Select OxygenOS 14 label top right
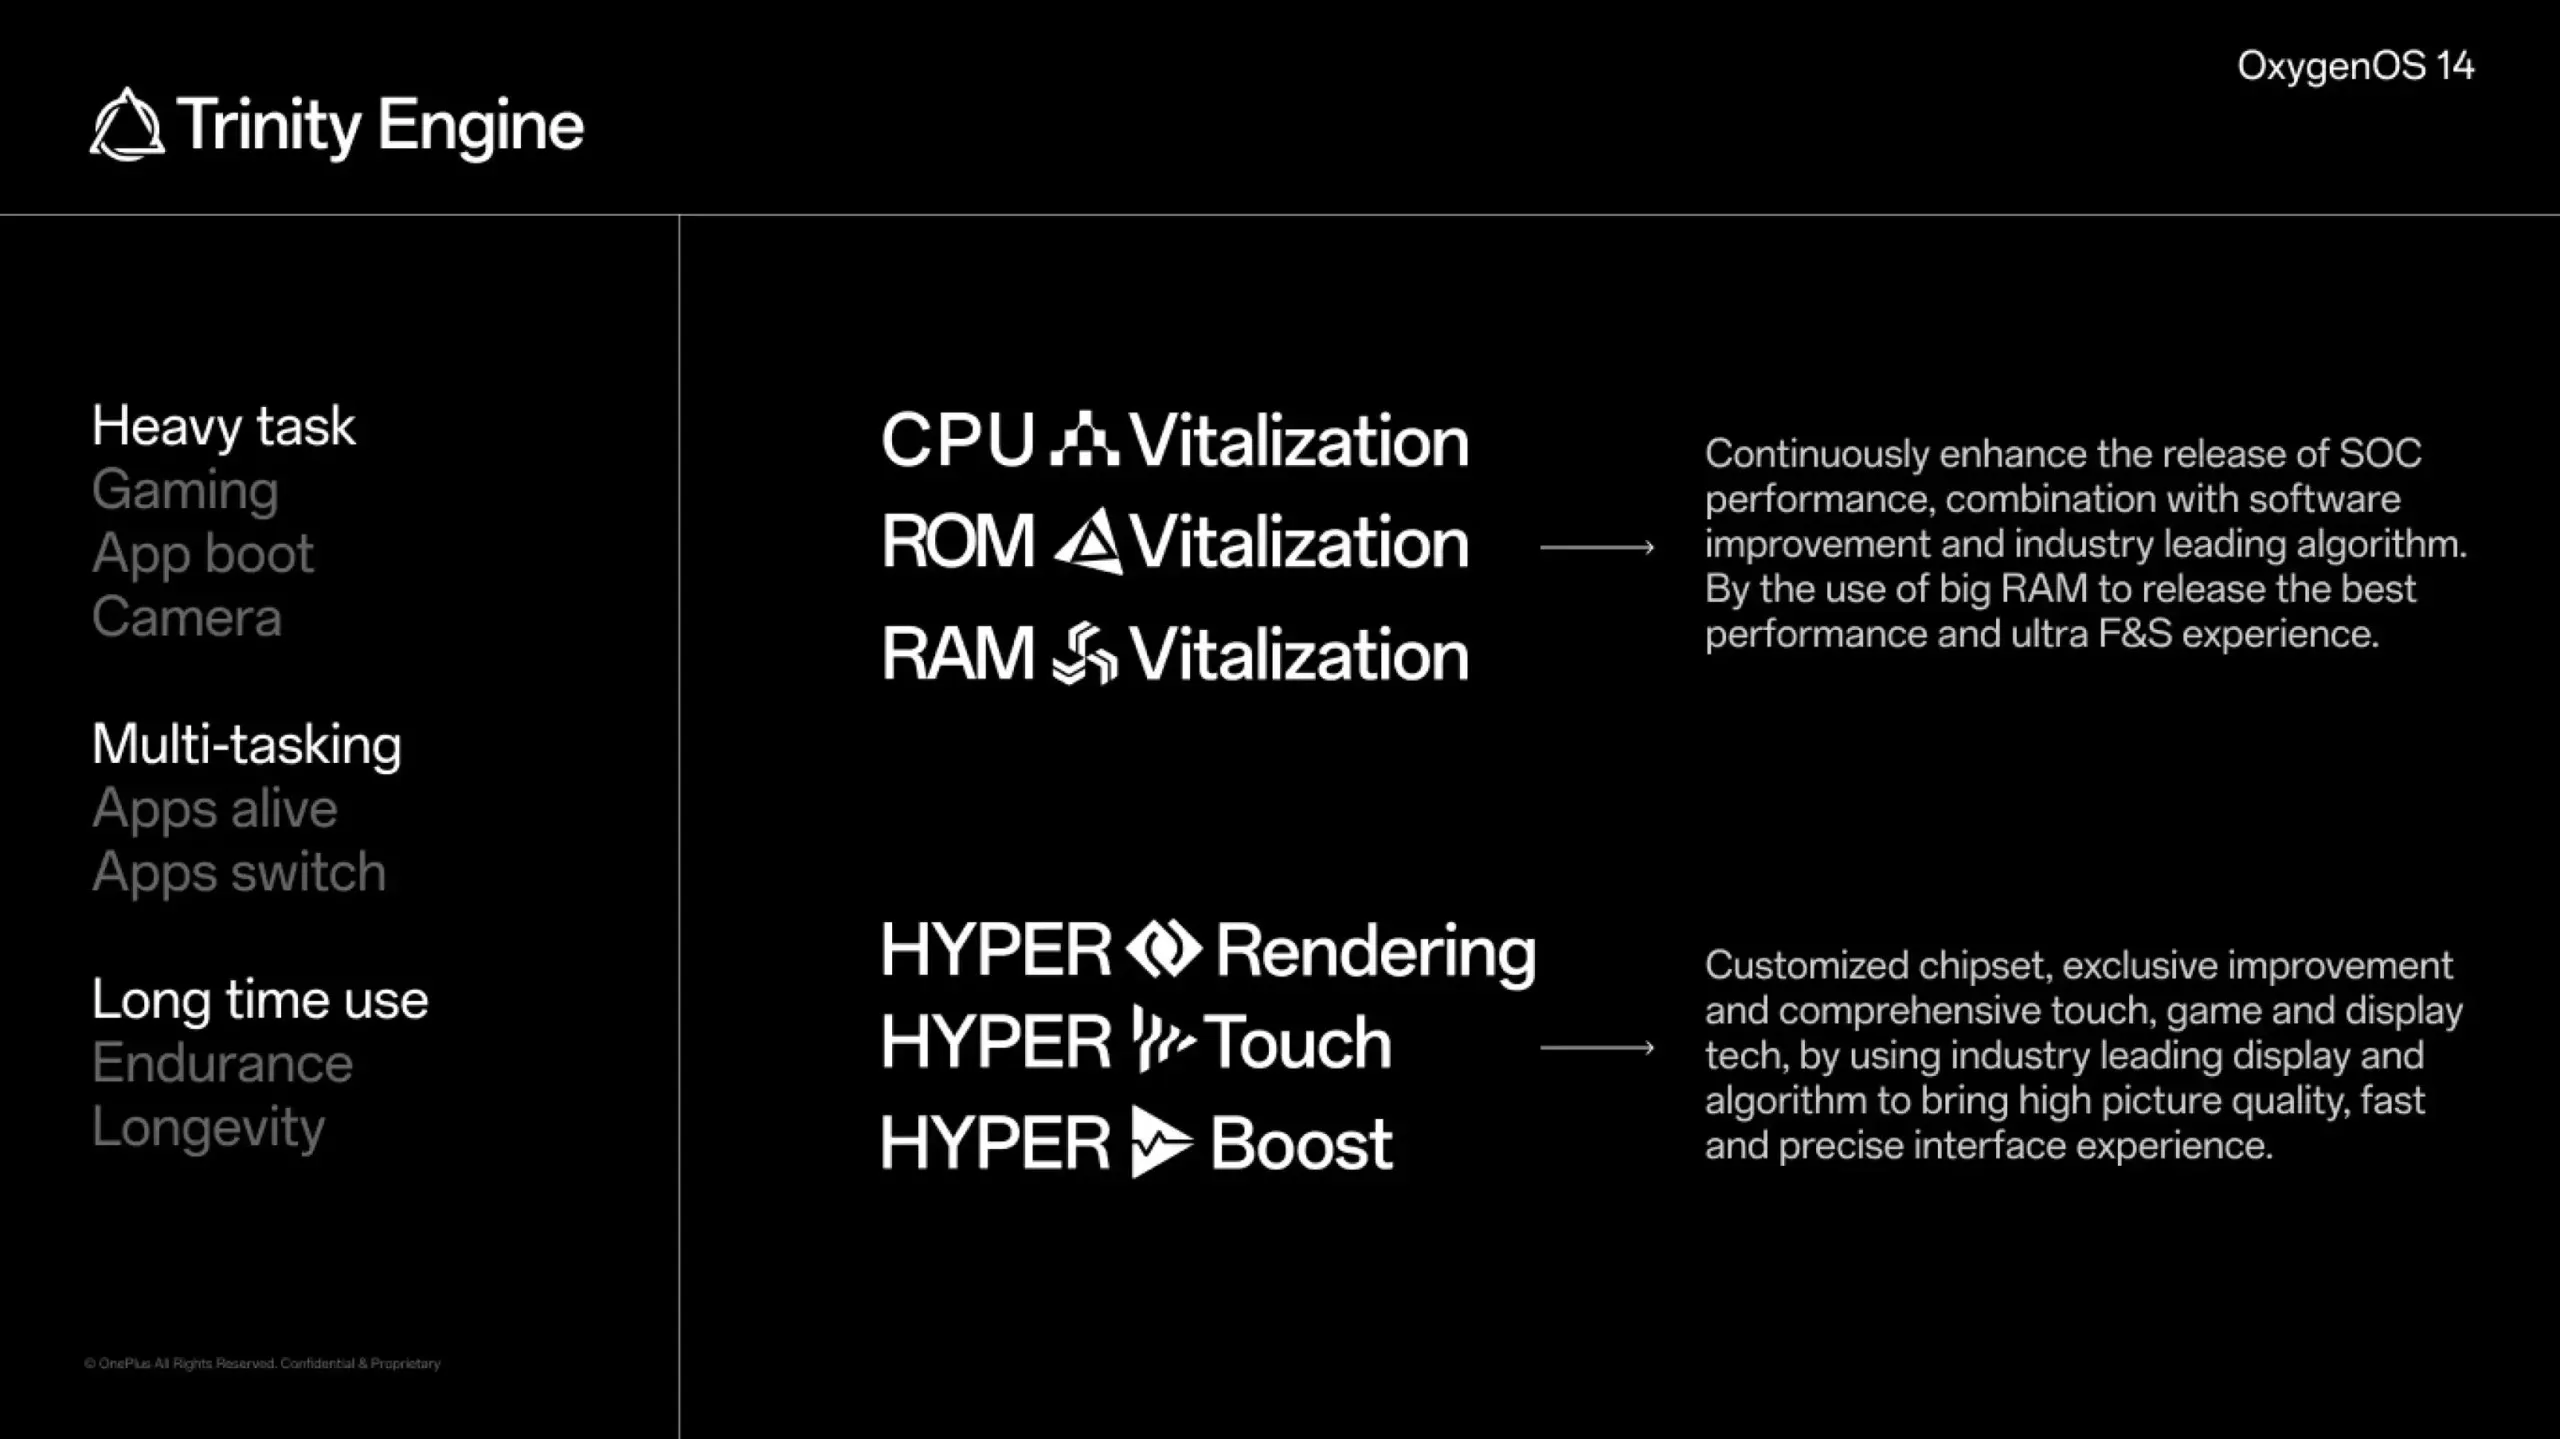This screenshot has width=2560, height=1439. (x=2356, y=67)
